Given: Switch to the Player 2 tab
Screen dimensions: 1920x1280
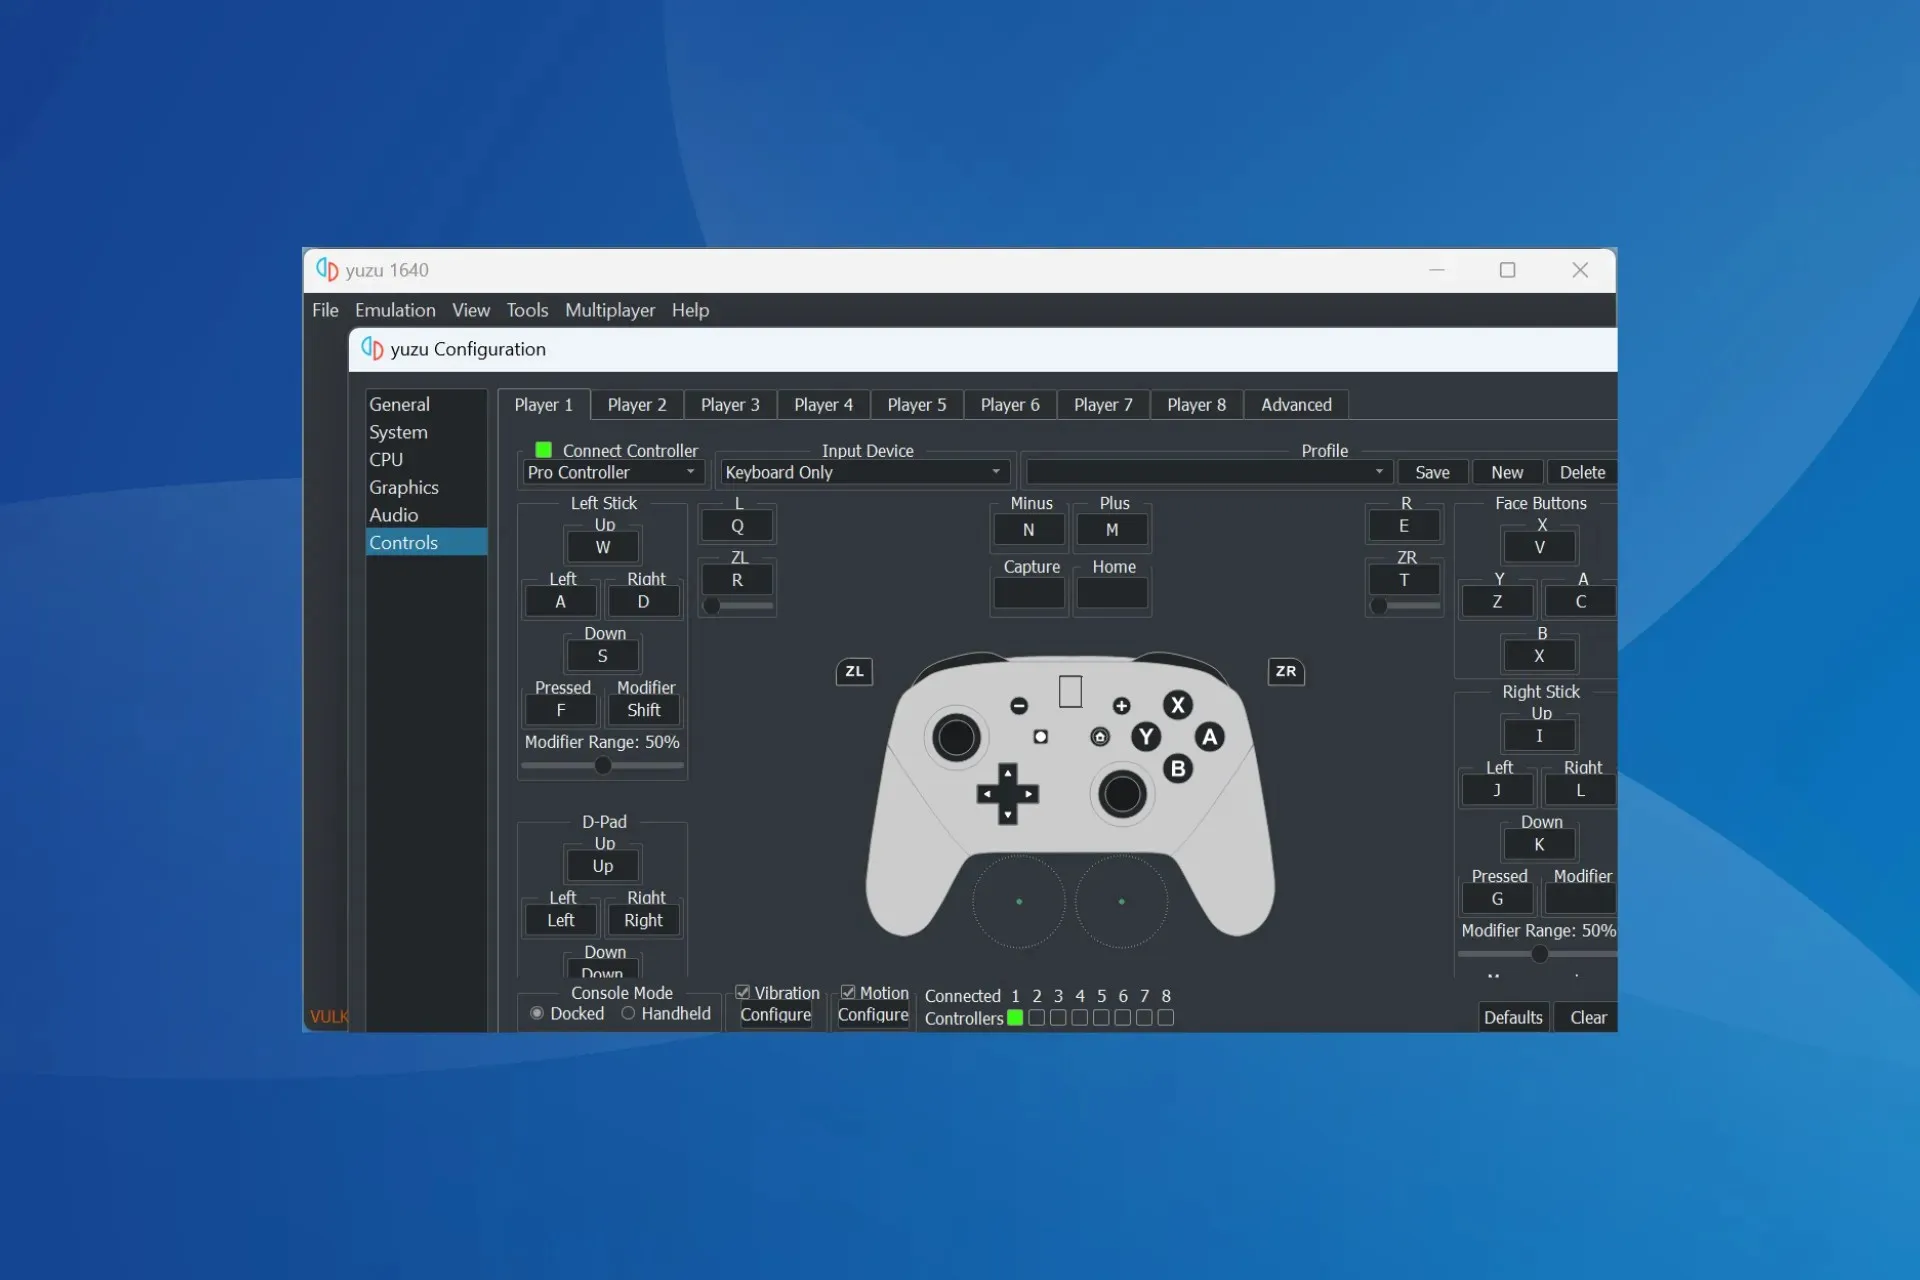Looking at the screenshot, I should [636, 404].
